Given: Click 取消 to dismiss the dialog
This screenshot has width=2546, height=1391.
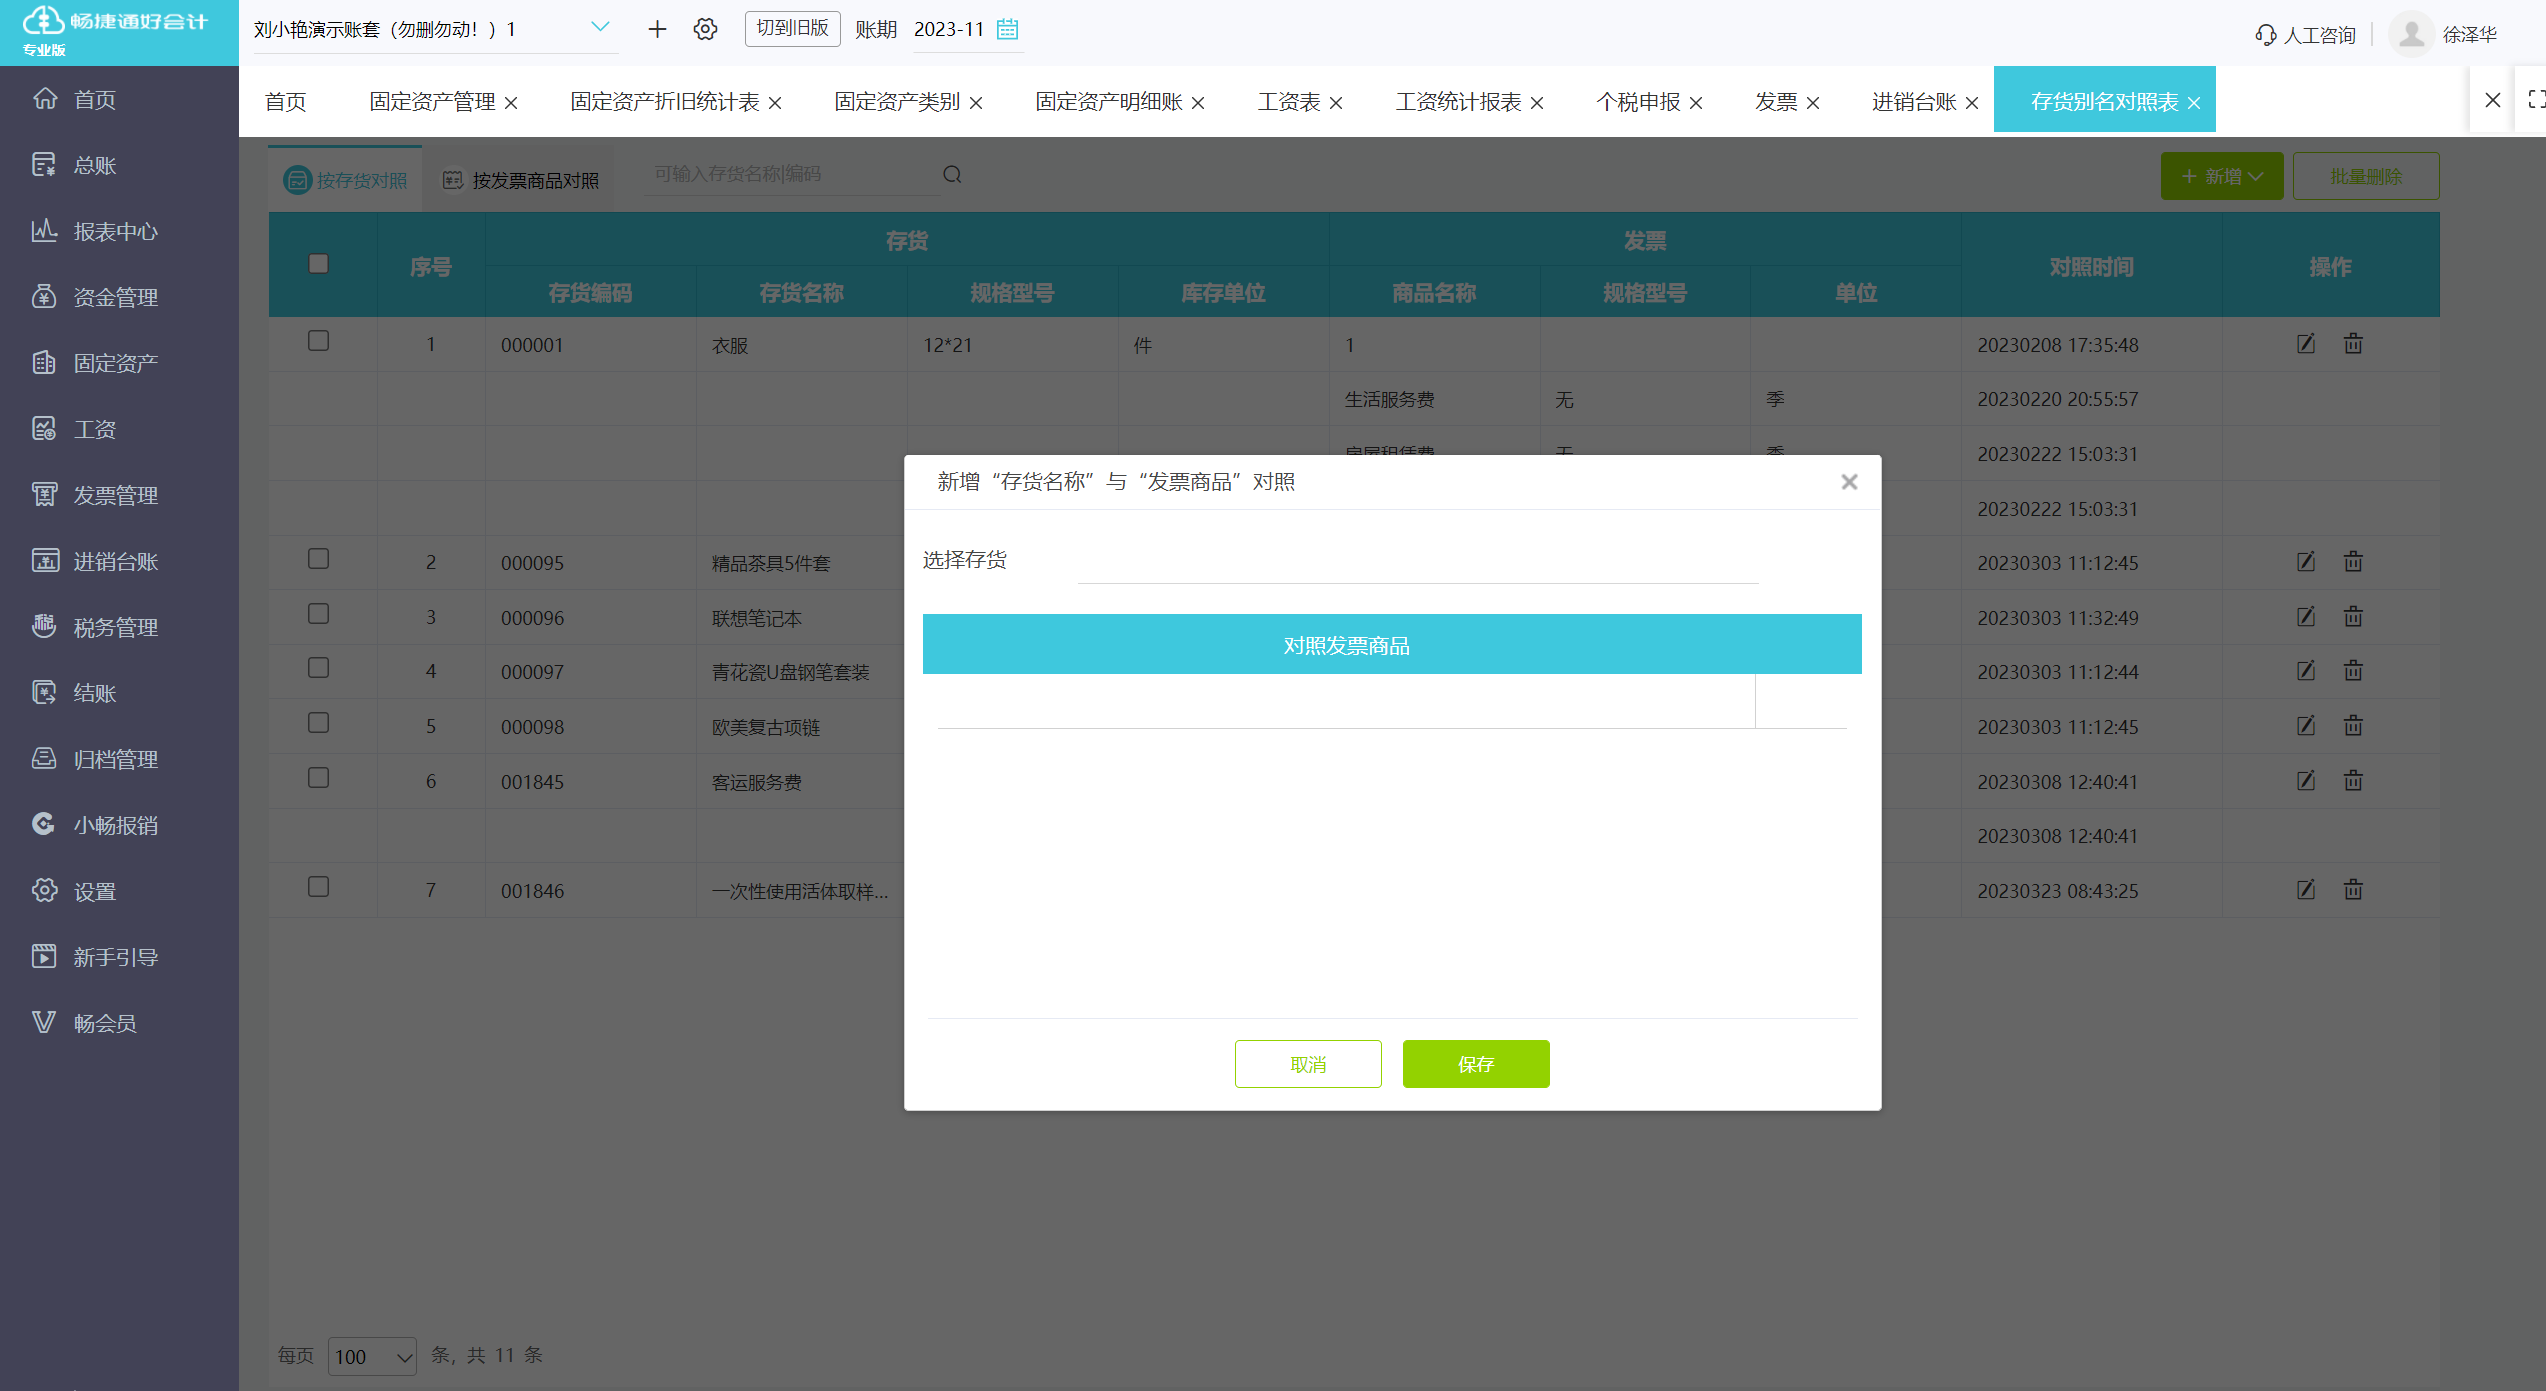Looking at the screenshot, I should point(1310,1066).
